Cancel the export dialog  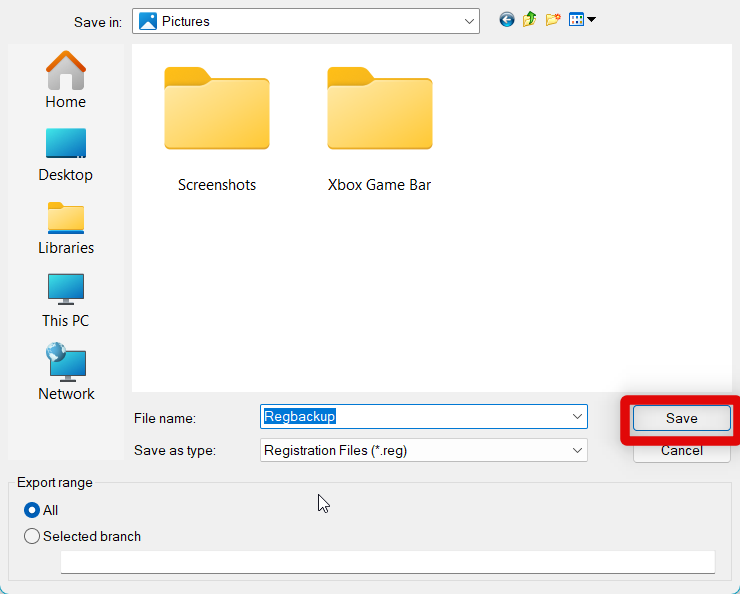(681, 451)
